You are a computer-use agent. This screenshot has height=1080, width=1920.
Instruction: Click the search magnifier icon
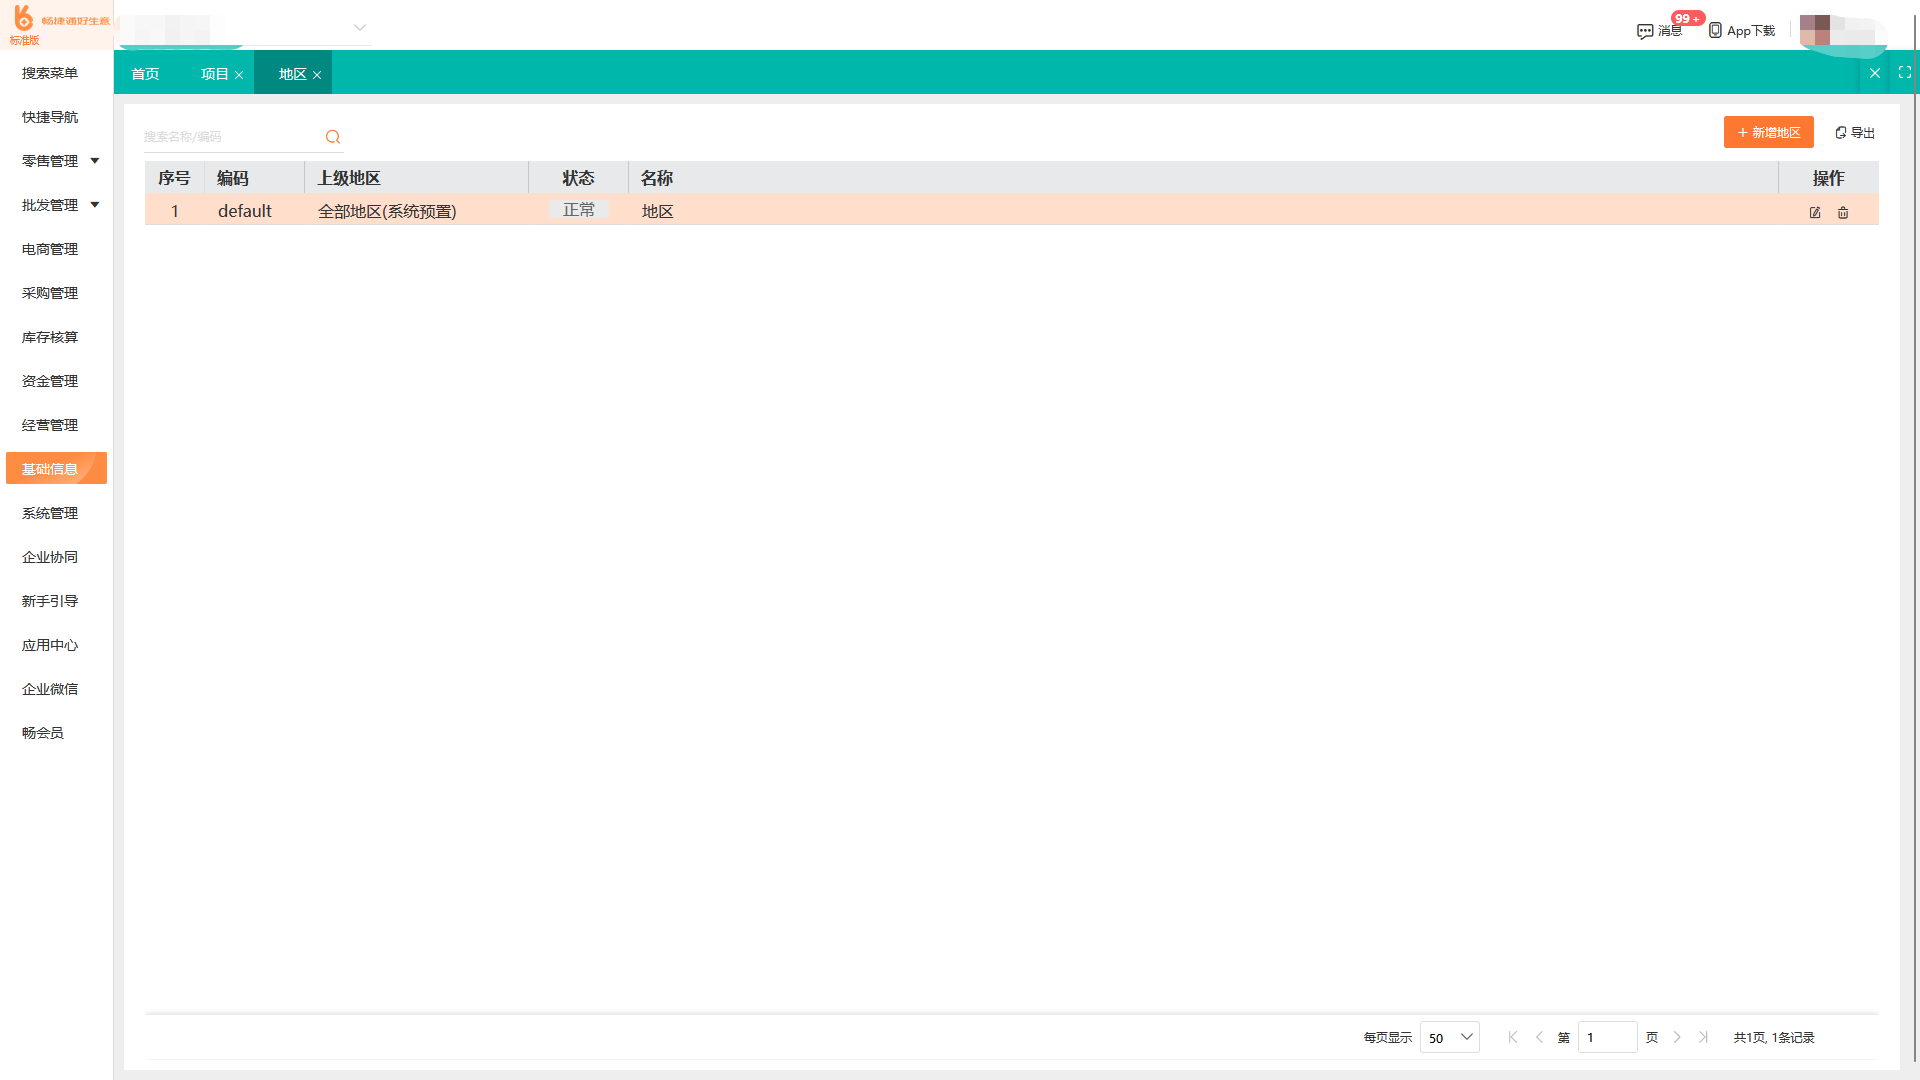click(332, 136)
